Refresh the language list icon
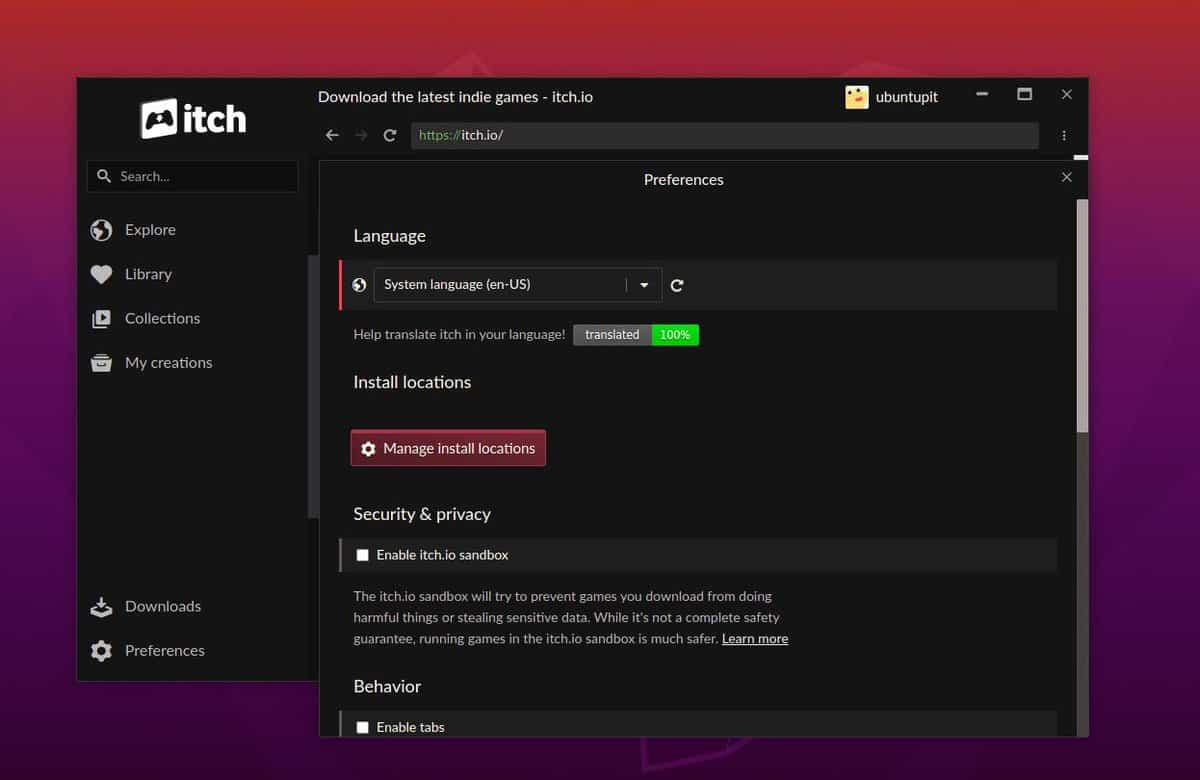Viewport: 1200px width, 780px height. 677,285
